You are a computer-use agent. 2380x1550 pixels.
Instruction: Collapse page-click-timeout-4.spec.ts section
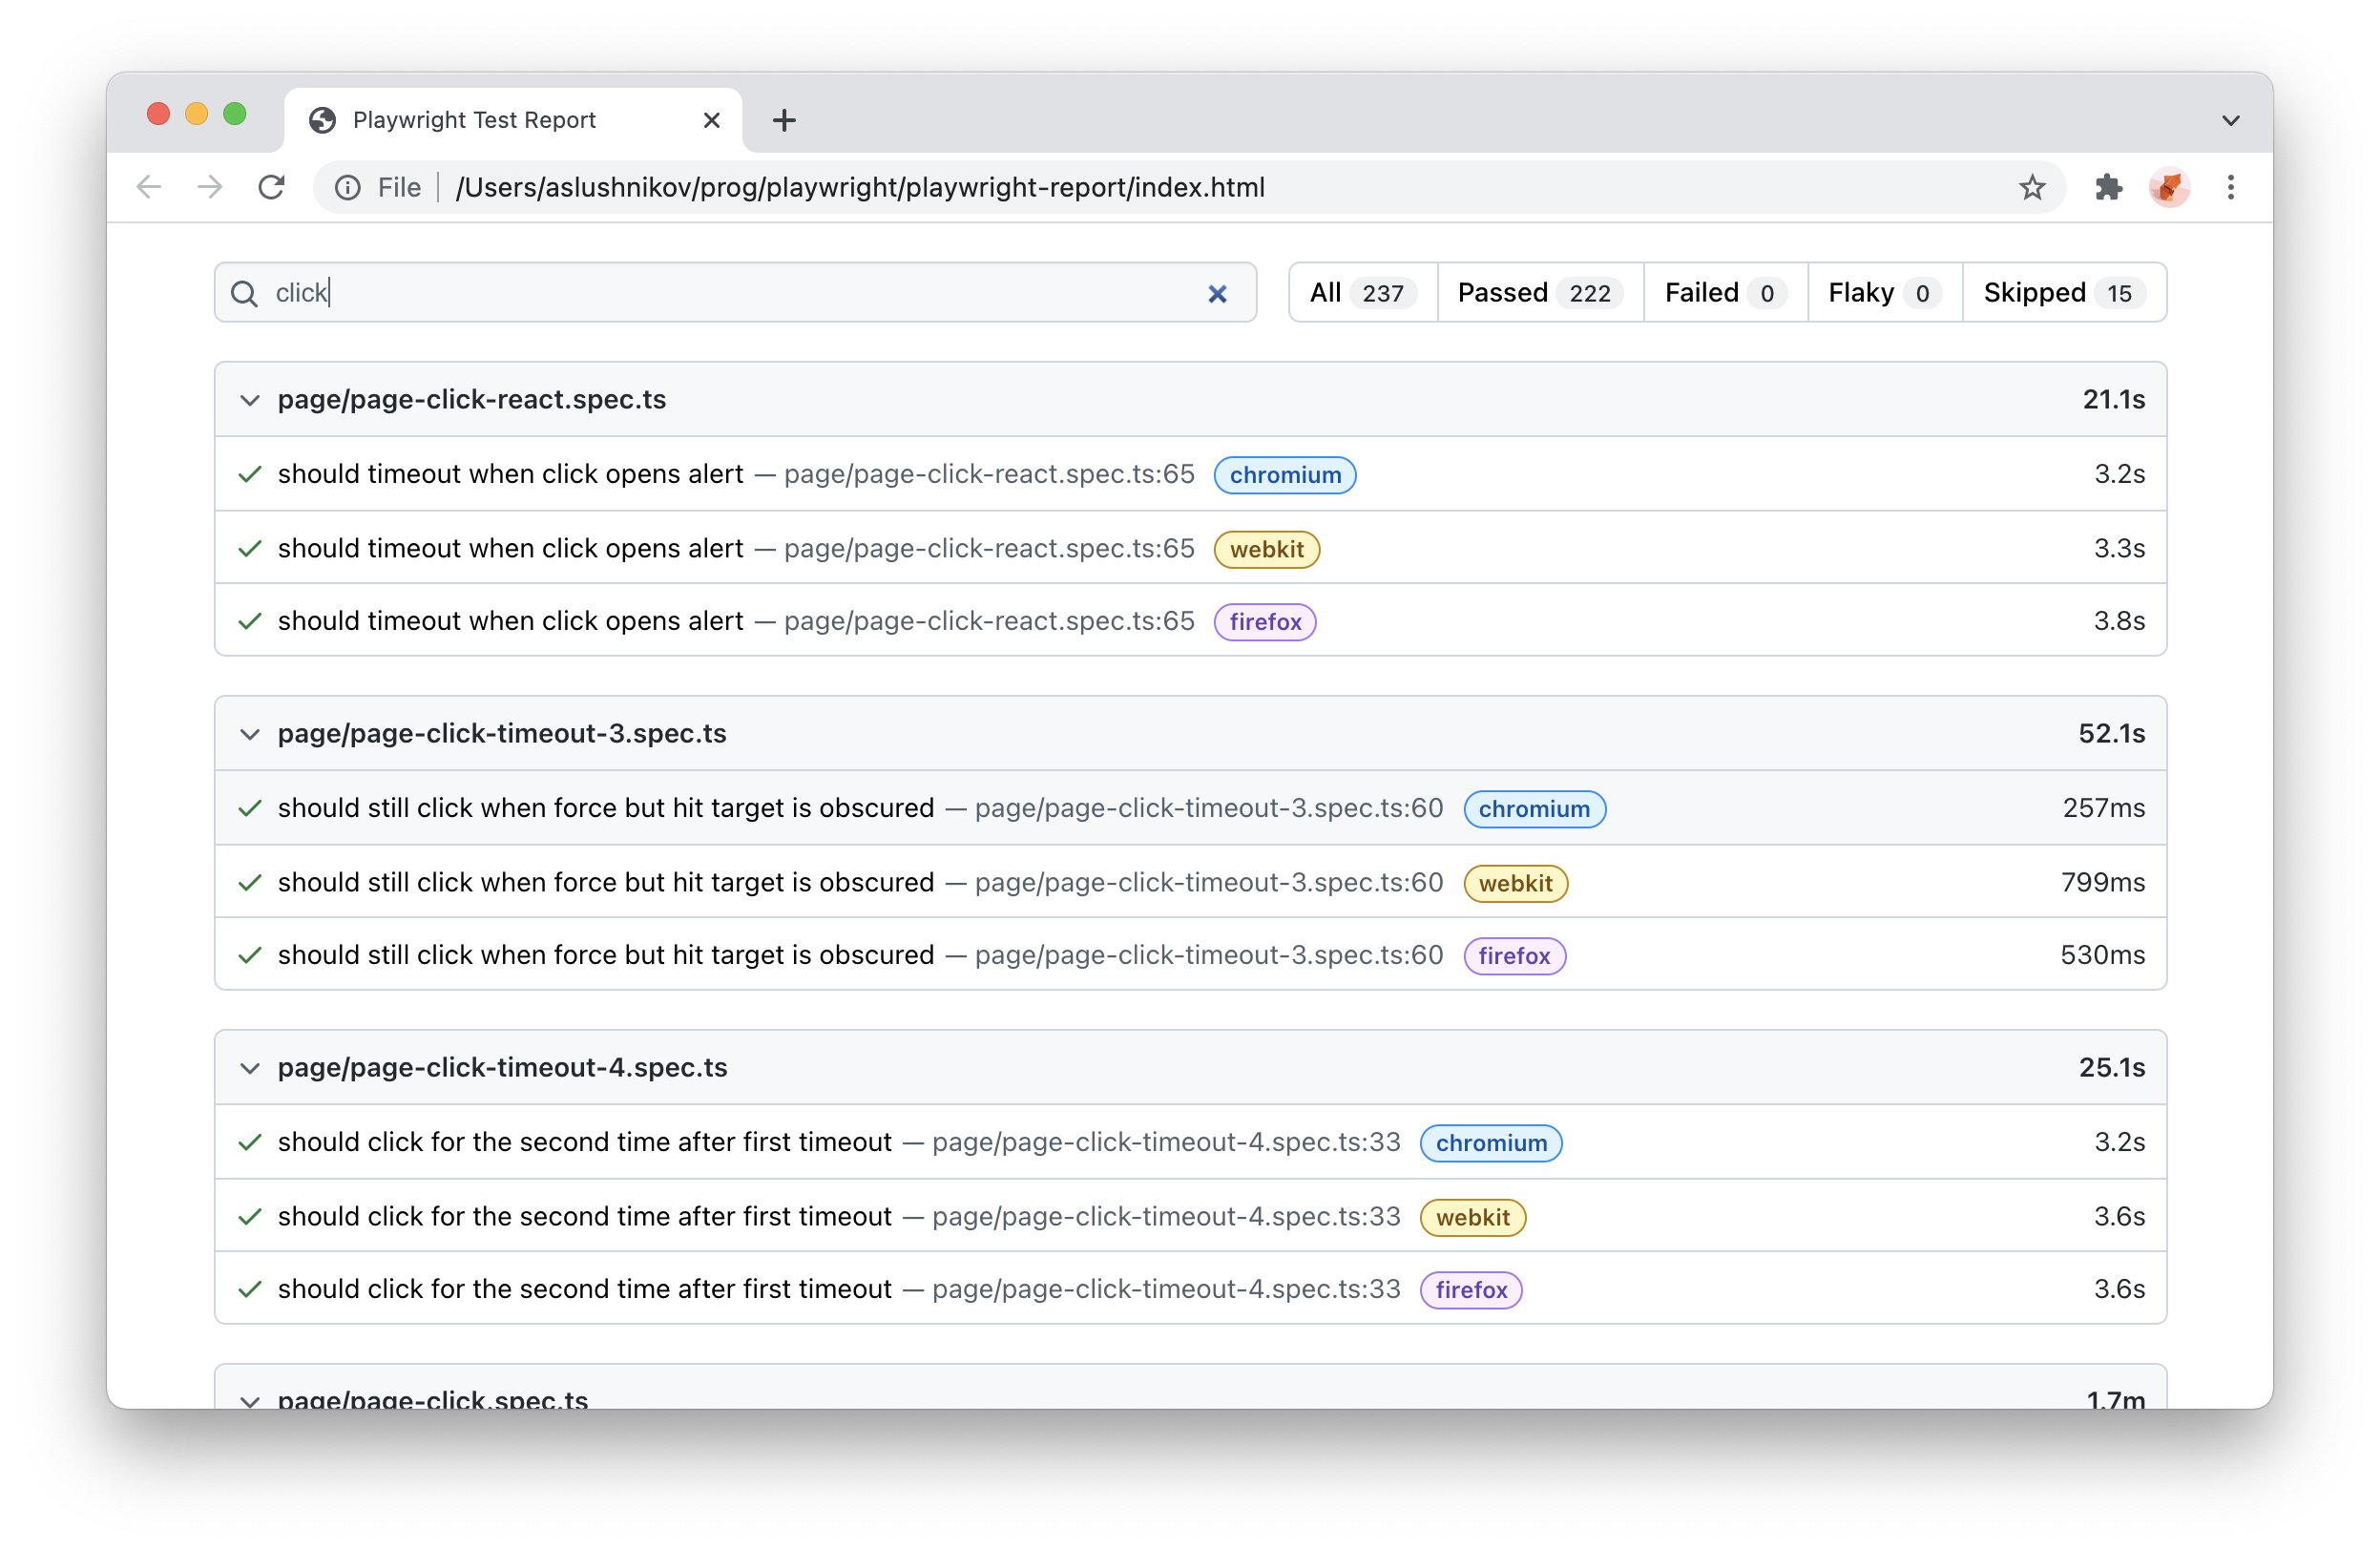[250, 1068]
